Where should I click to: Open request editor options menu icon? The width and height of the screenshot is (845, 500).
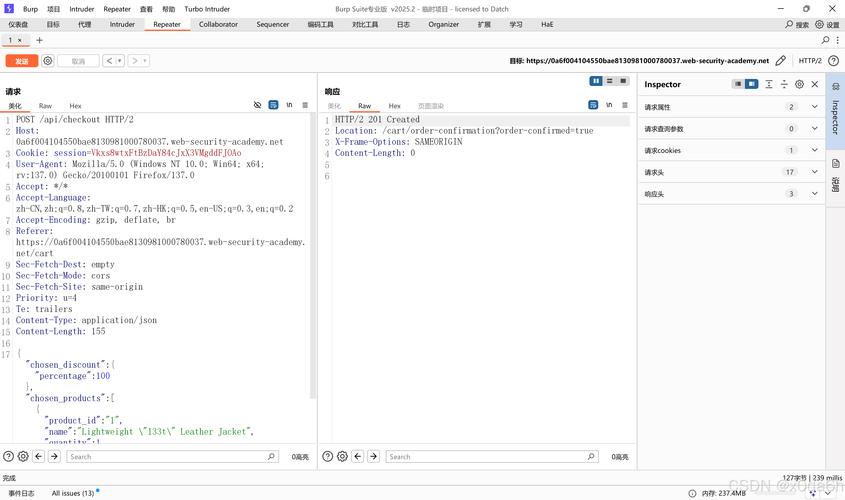tap(305, 105)
